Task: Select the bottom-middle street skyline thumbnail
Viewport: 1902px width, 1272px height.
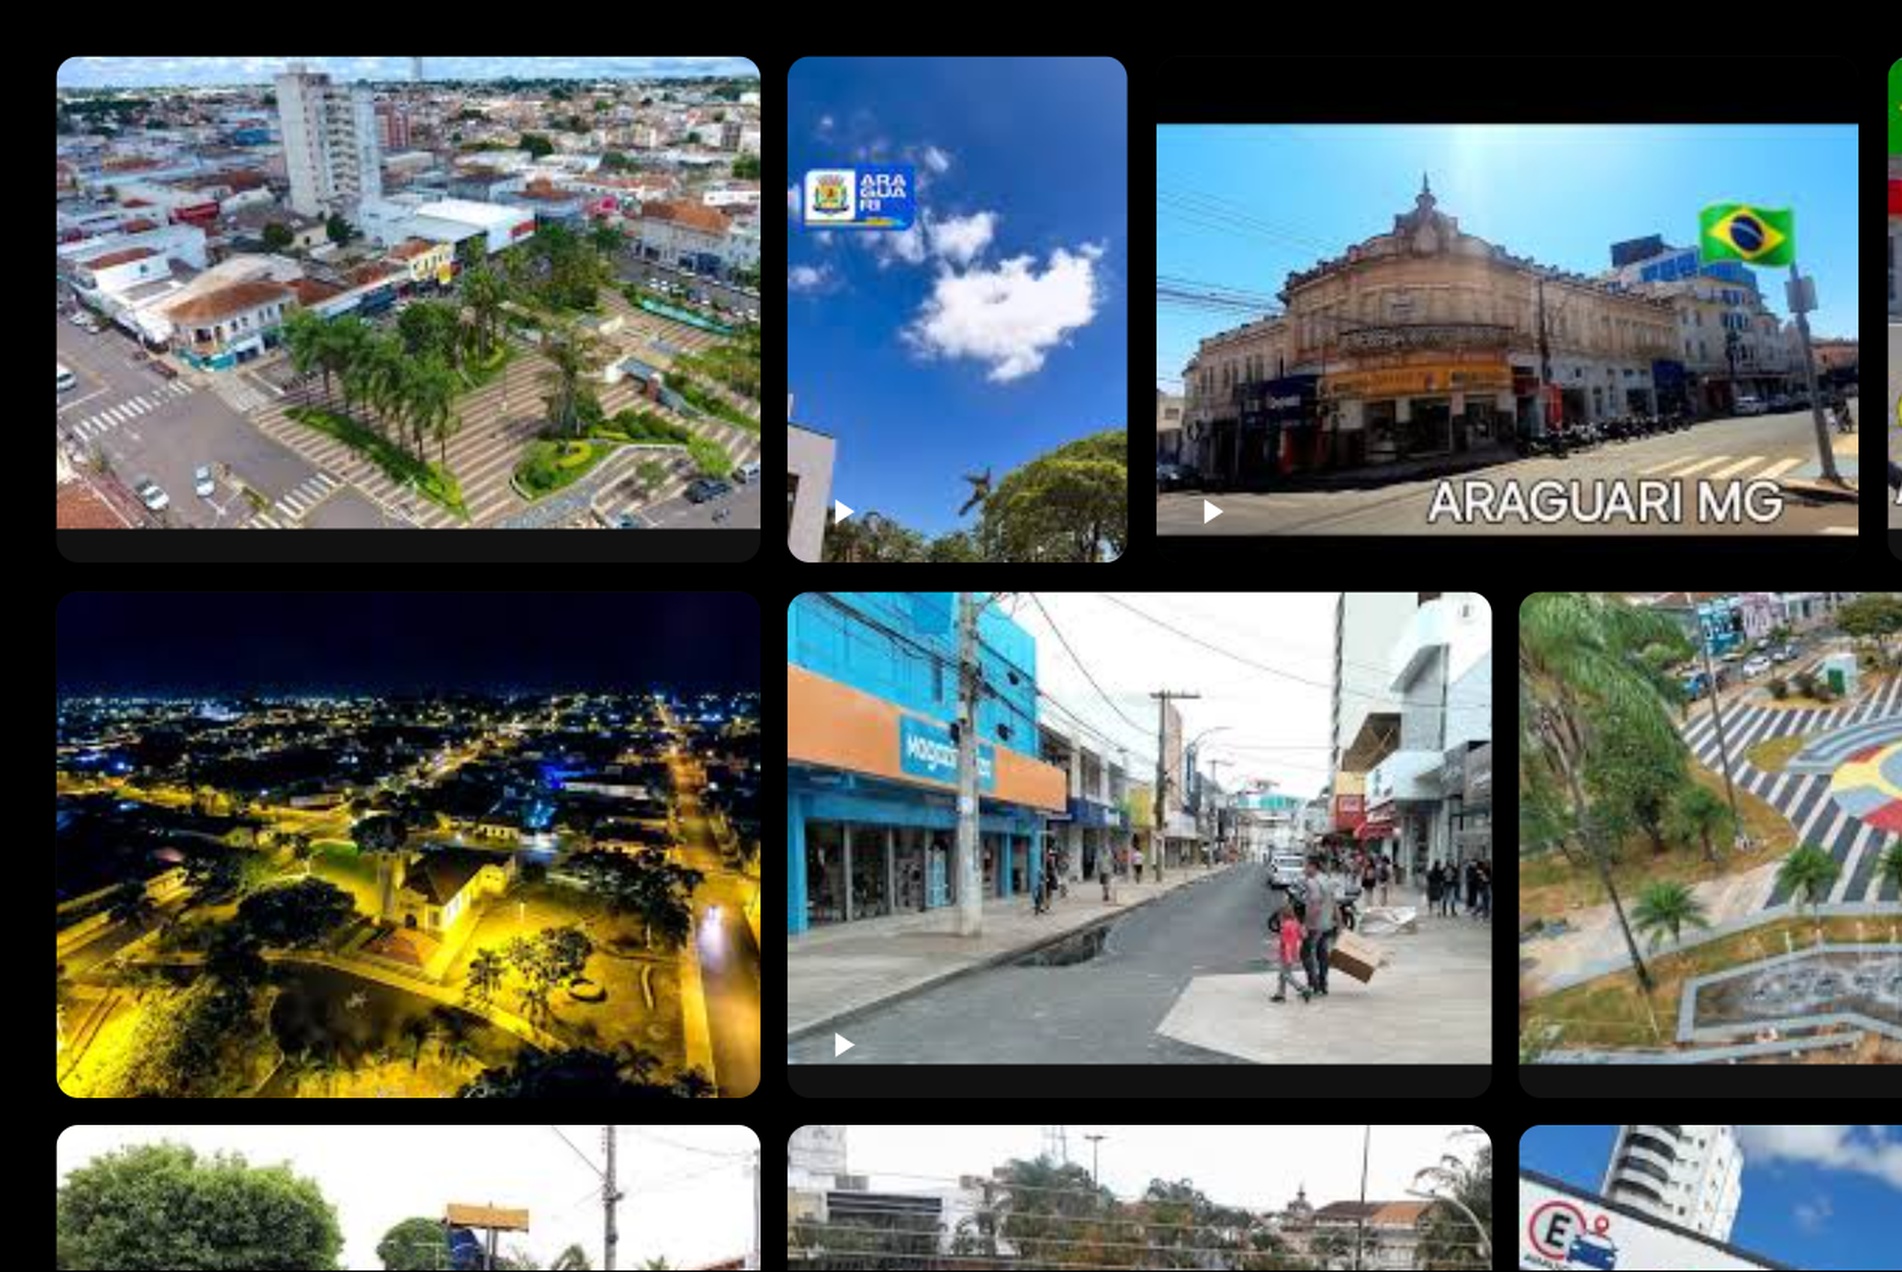Action: click(x=1138, y=1198)
